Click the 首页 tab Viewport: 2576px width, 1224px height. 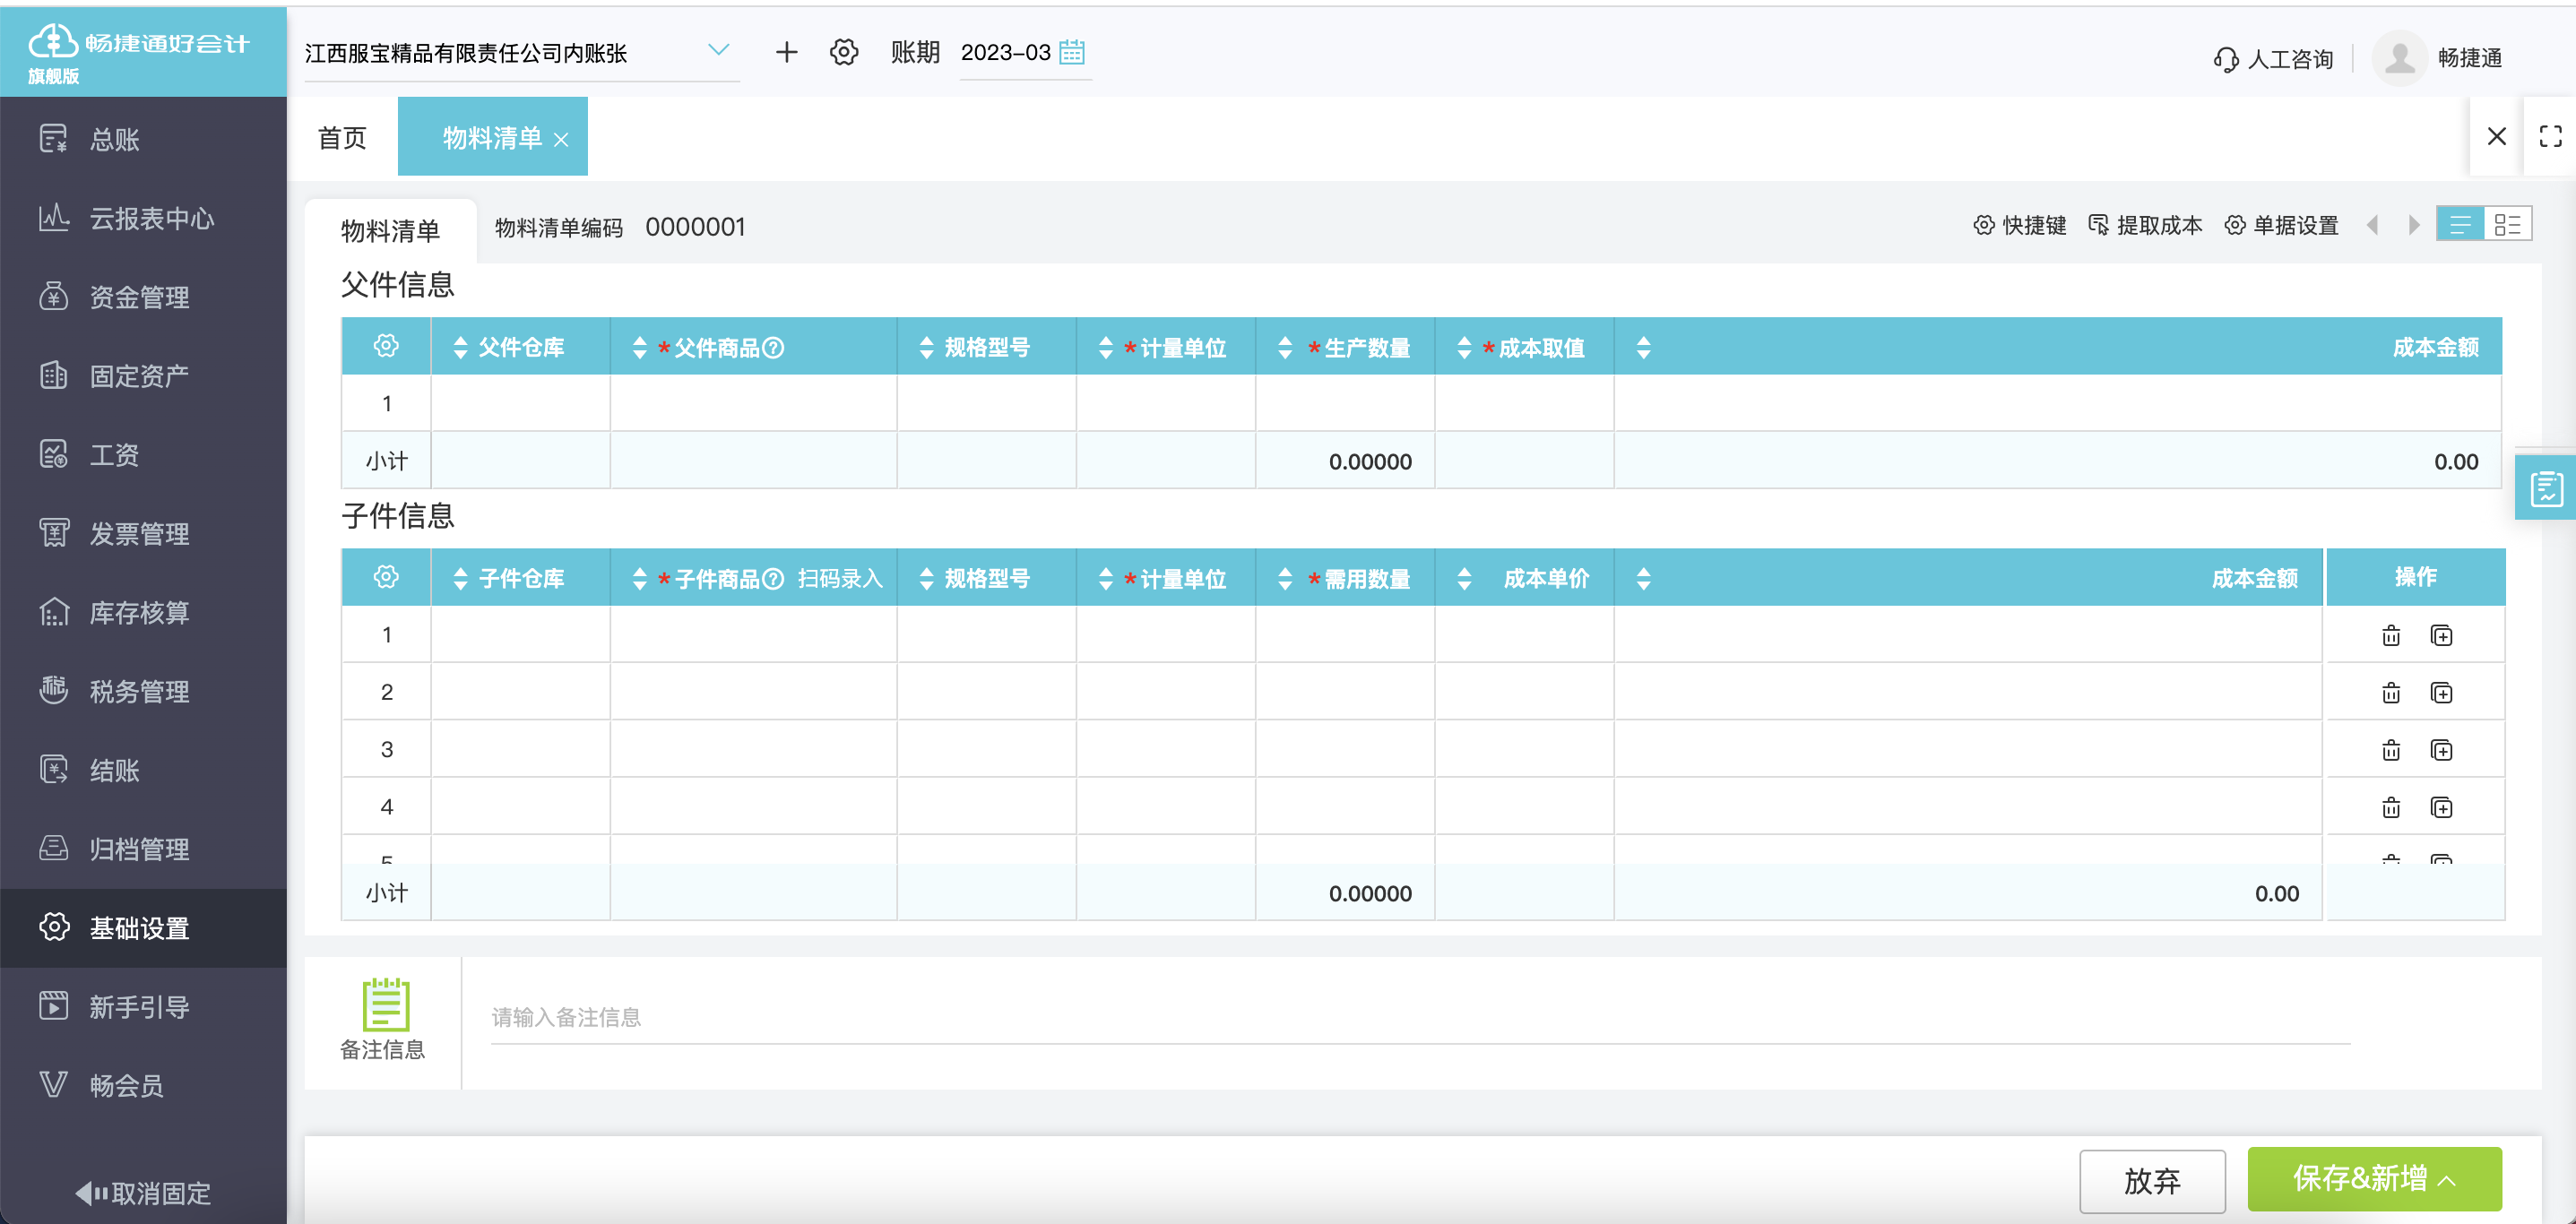[x=343, y=138]
